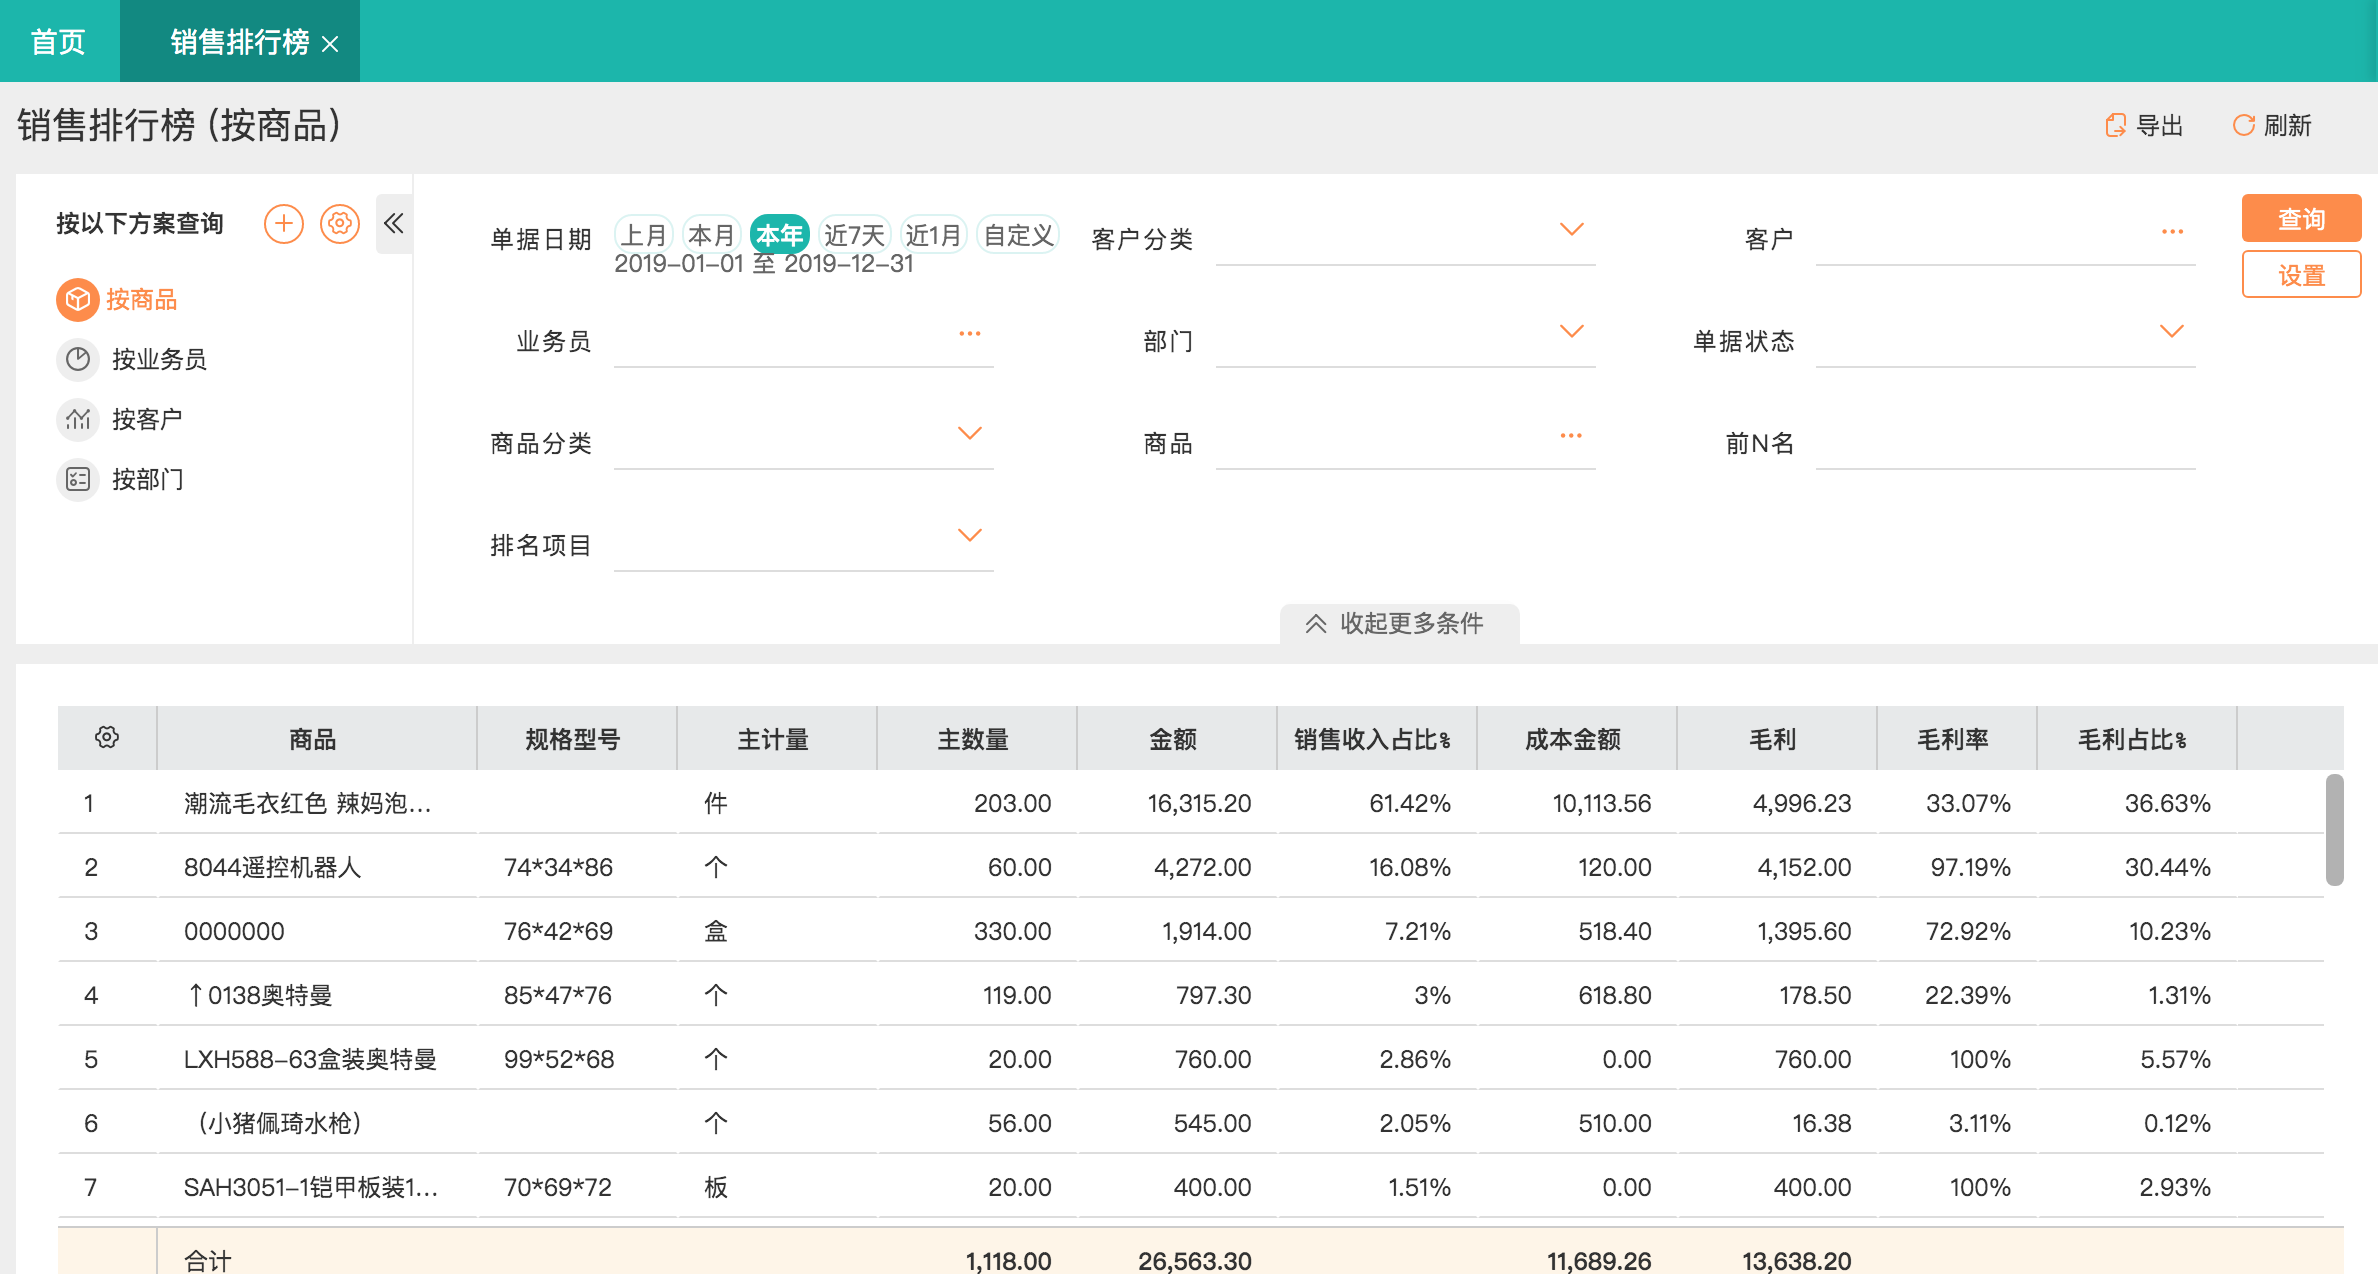The image size is (2378, 1274).
Task: Click the add scheme plus icon
Action: click(x=285, y=222)
